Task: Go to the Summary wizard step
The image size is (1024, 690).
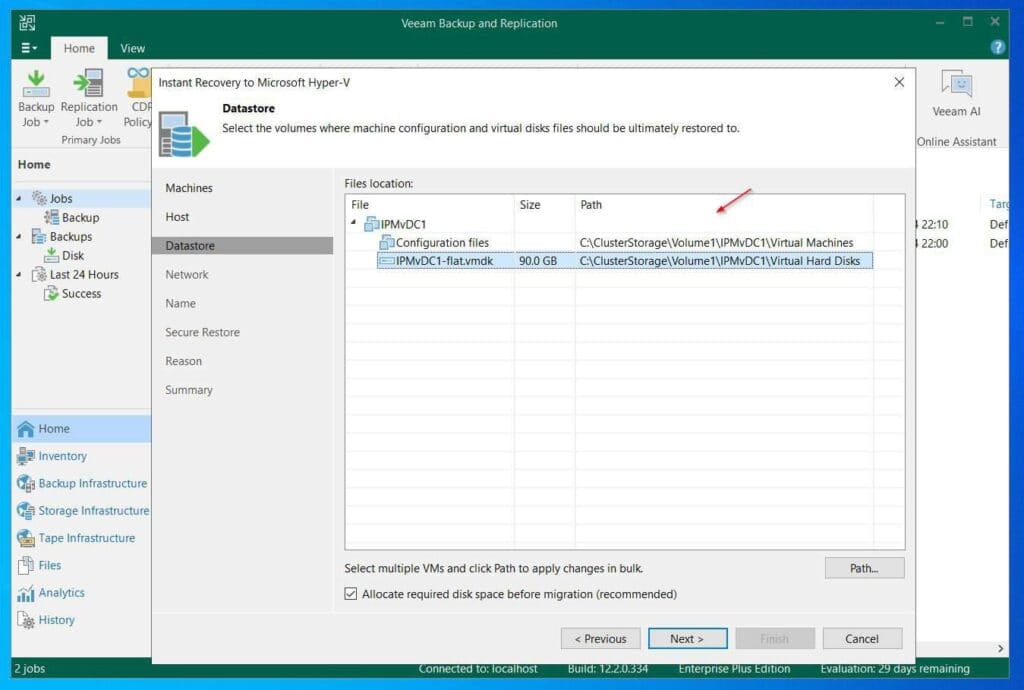Action: pos(189,390)
